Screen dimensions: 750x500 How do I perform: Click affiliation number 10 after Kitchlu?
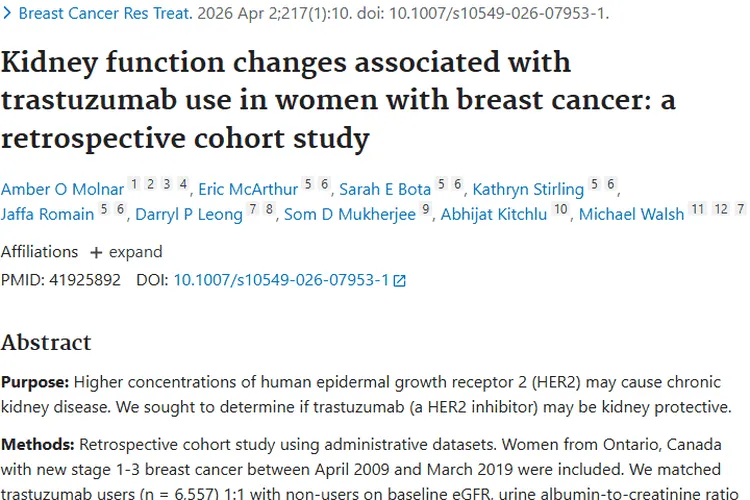click(x=560, y=209)
